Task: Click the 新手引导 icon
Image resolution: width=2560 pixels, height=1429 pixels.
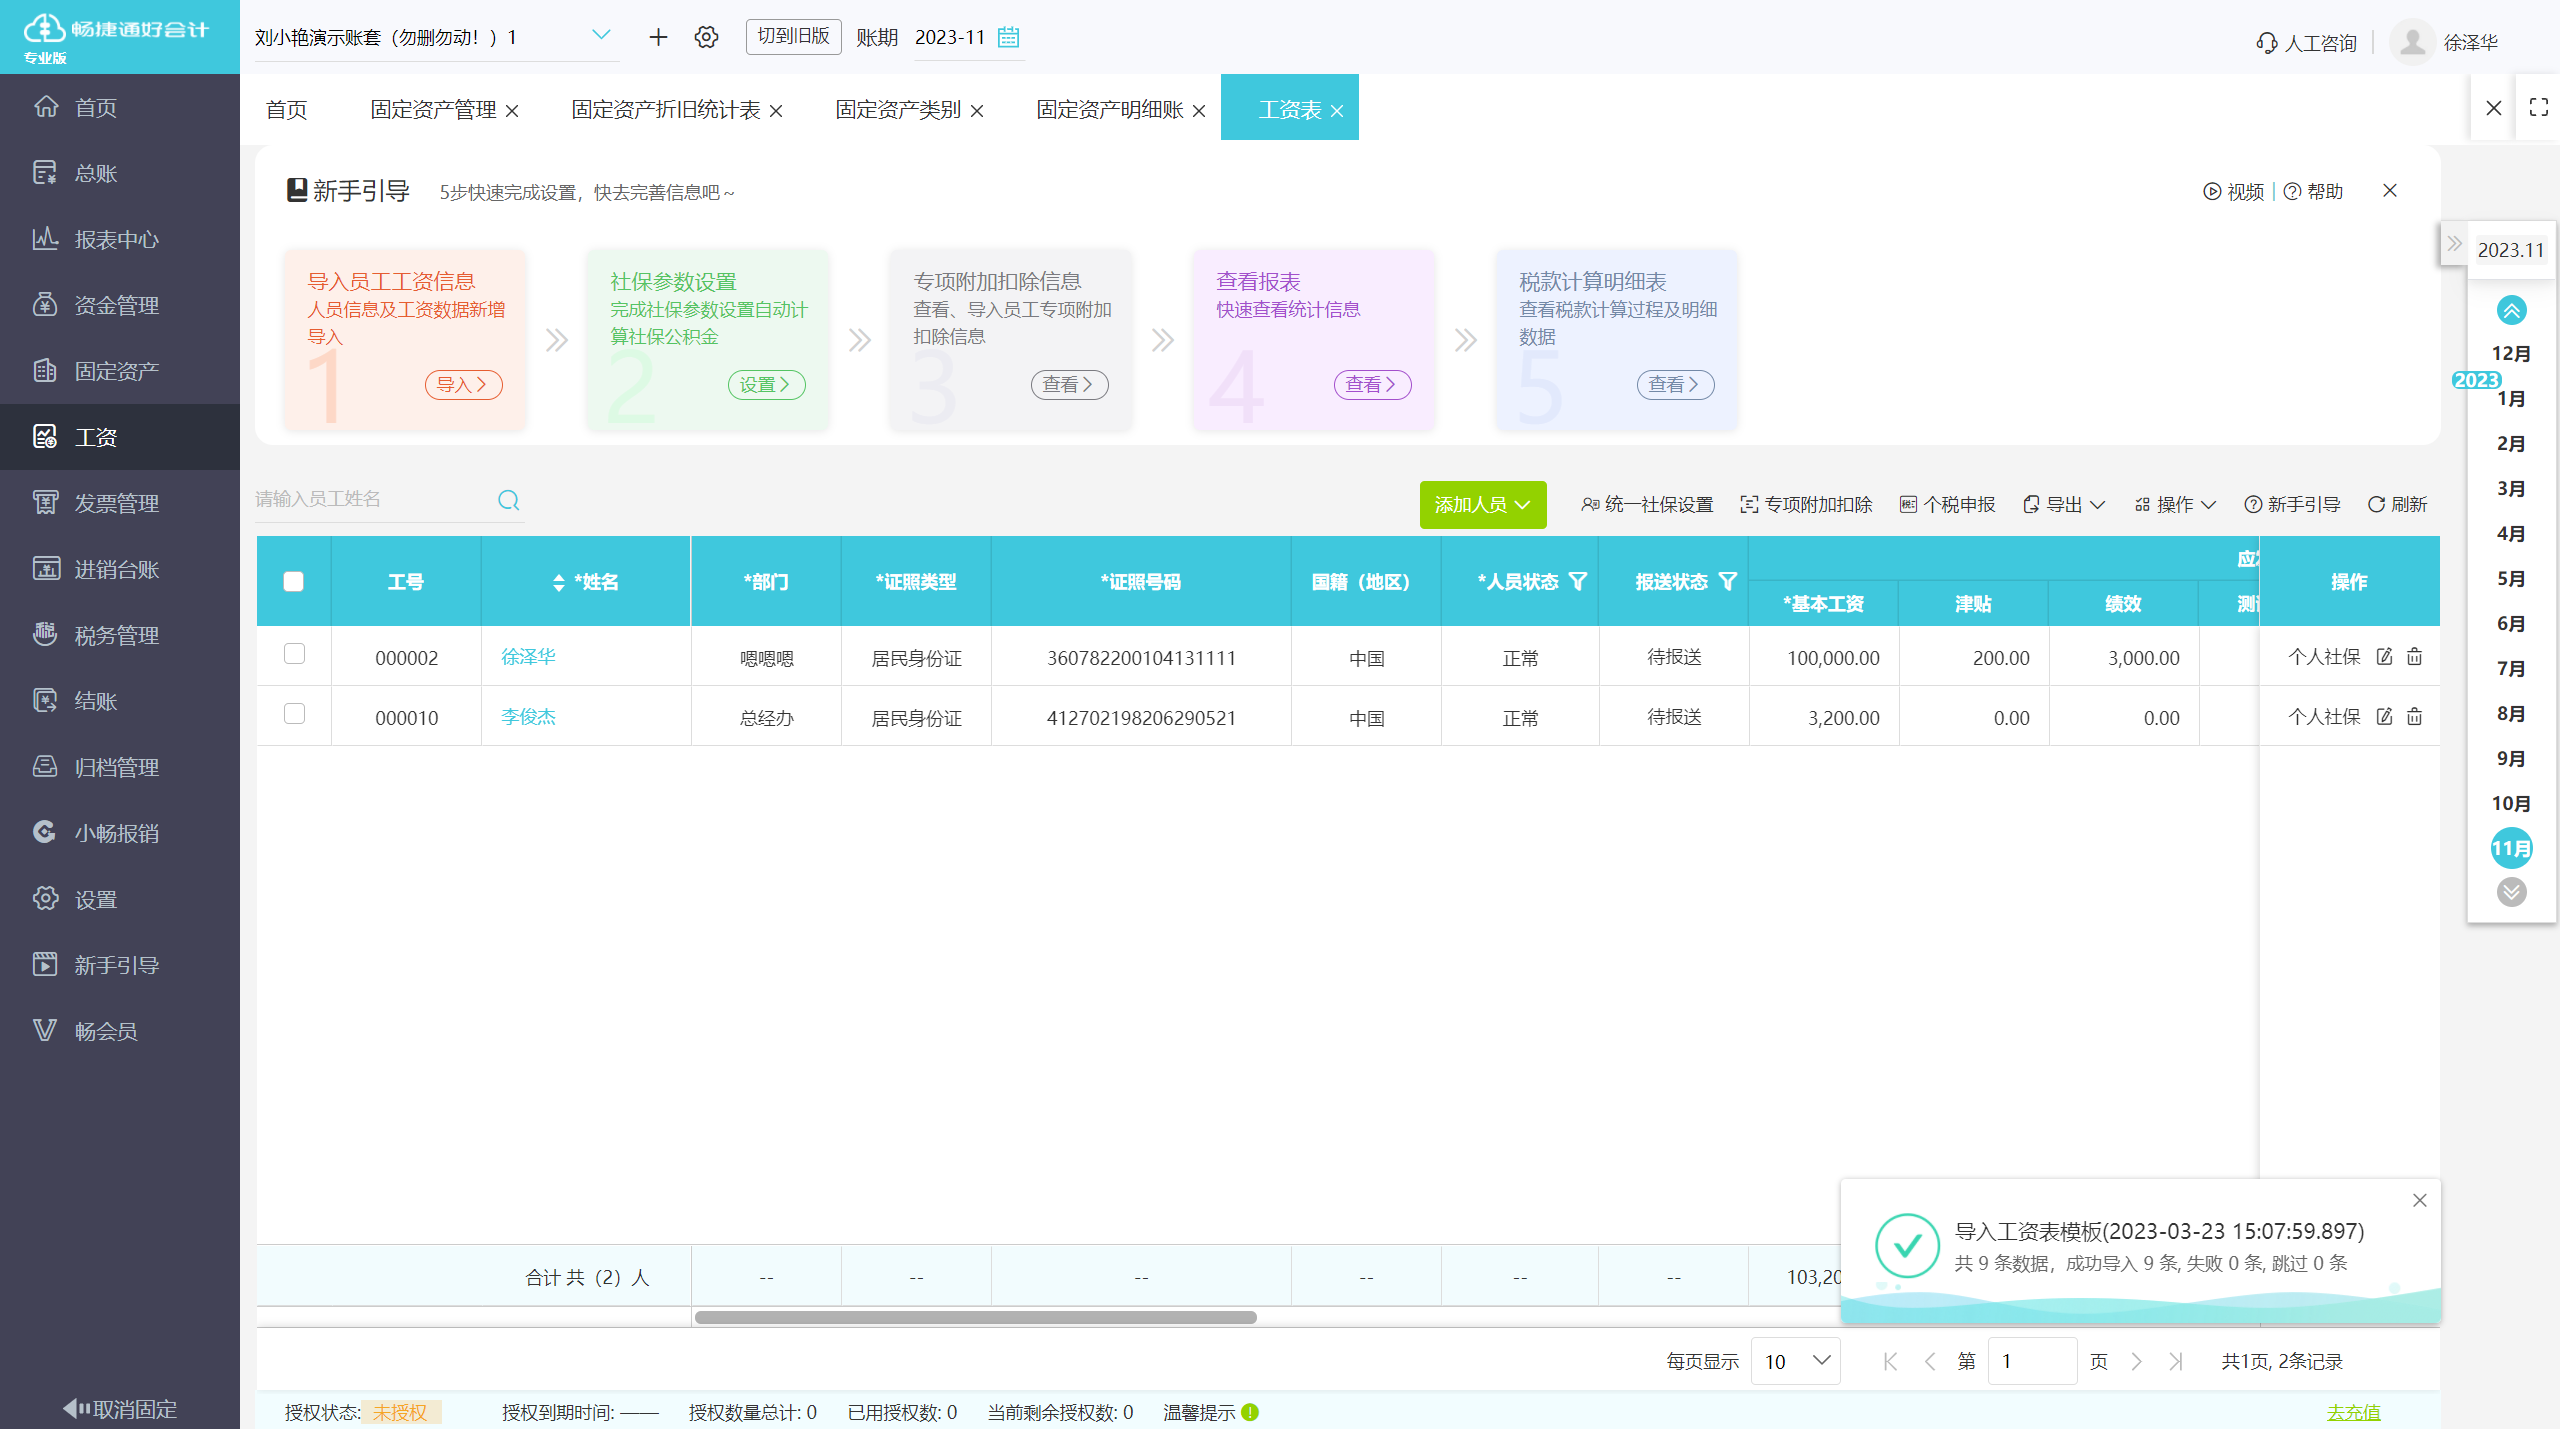Action: click(46, 963)
